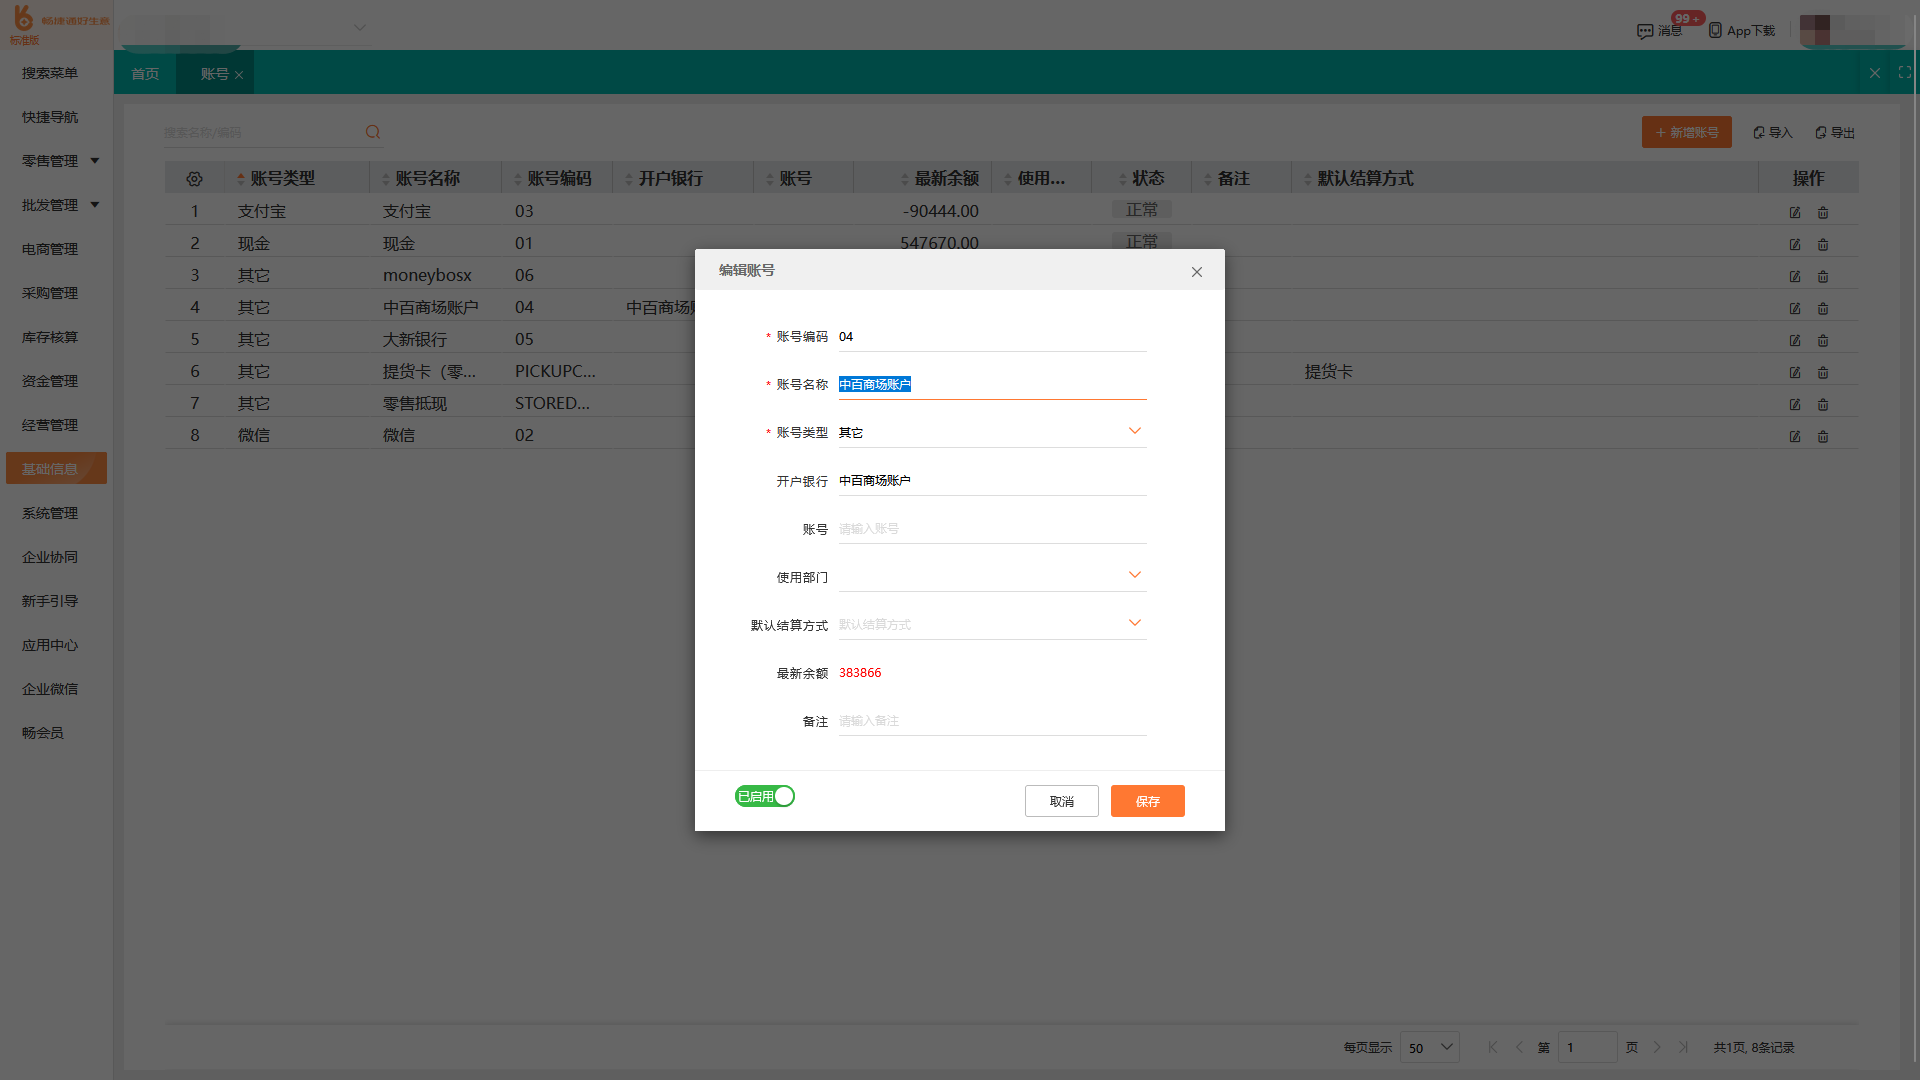Click the delete icon for 微信 account
This screenshot has height=1080, width=1920.
pos(1824,435)
